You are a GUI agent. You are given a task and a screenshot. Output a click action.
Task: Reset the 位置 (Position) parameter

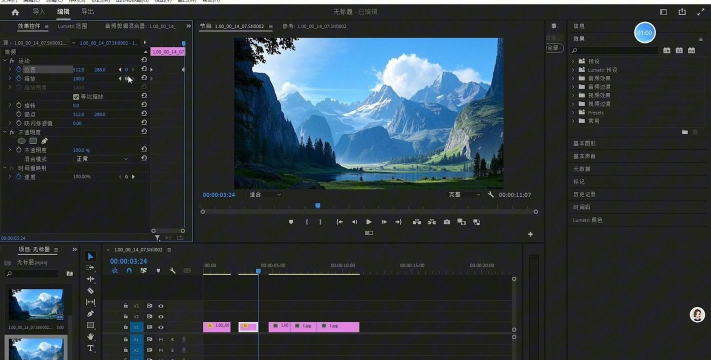[x=144, y=69]
